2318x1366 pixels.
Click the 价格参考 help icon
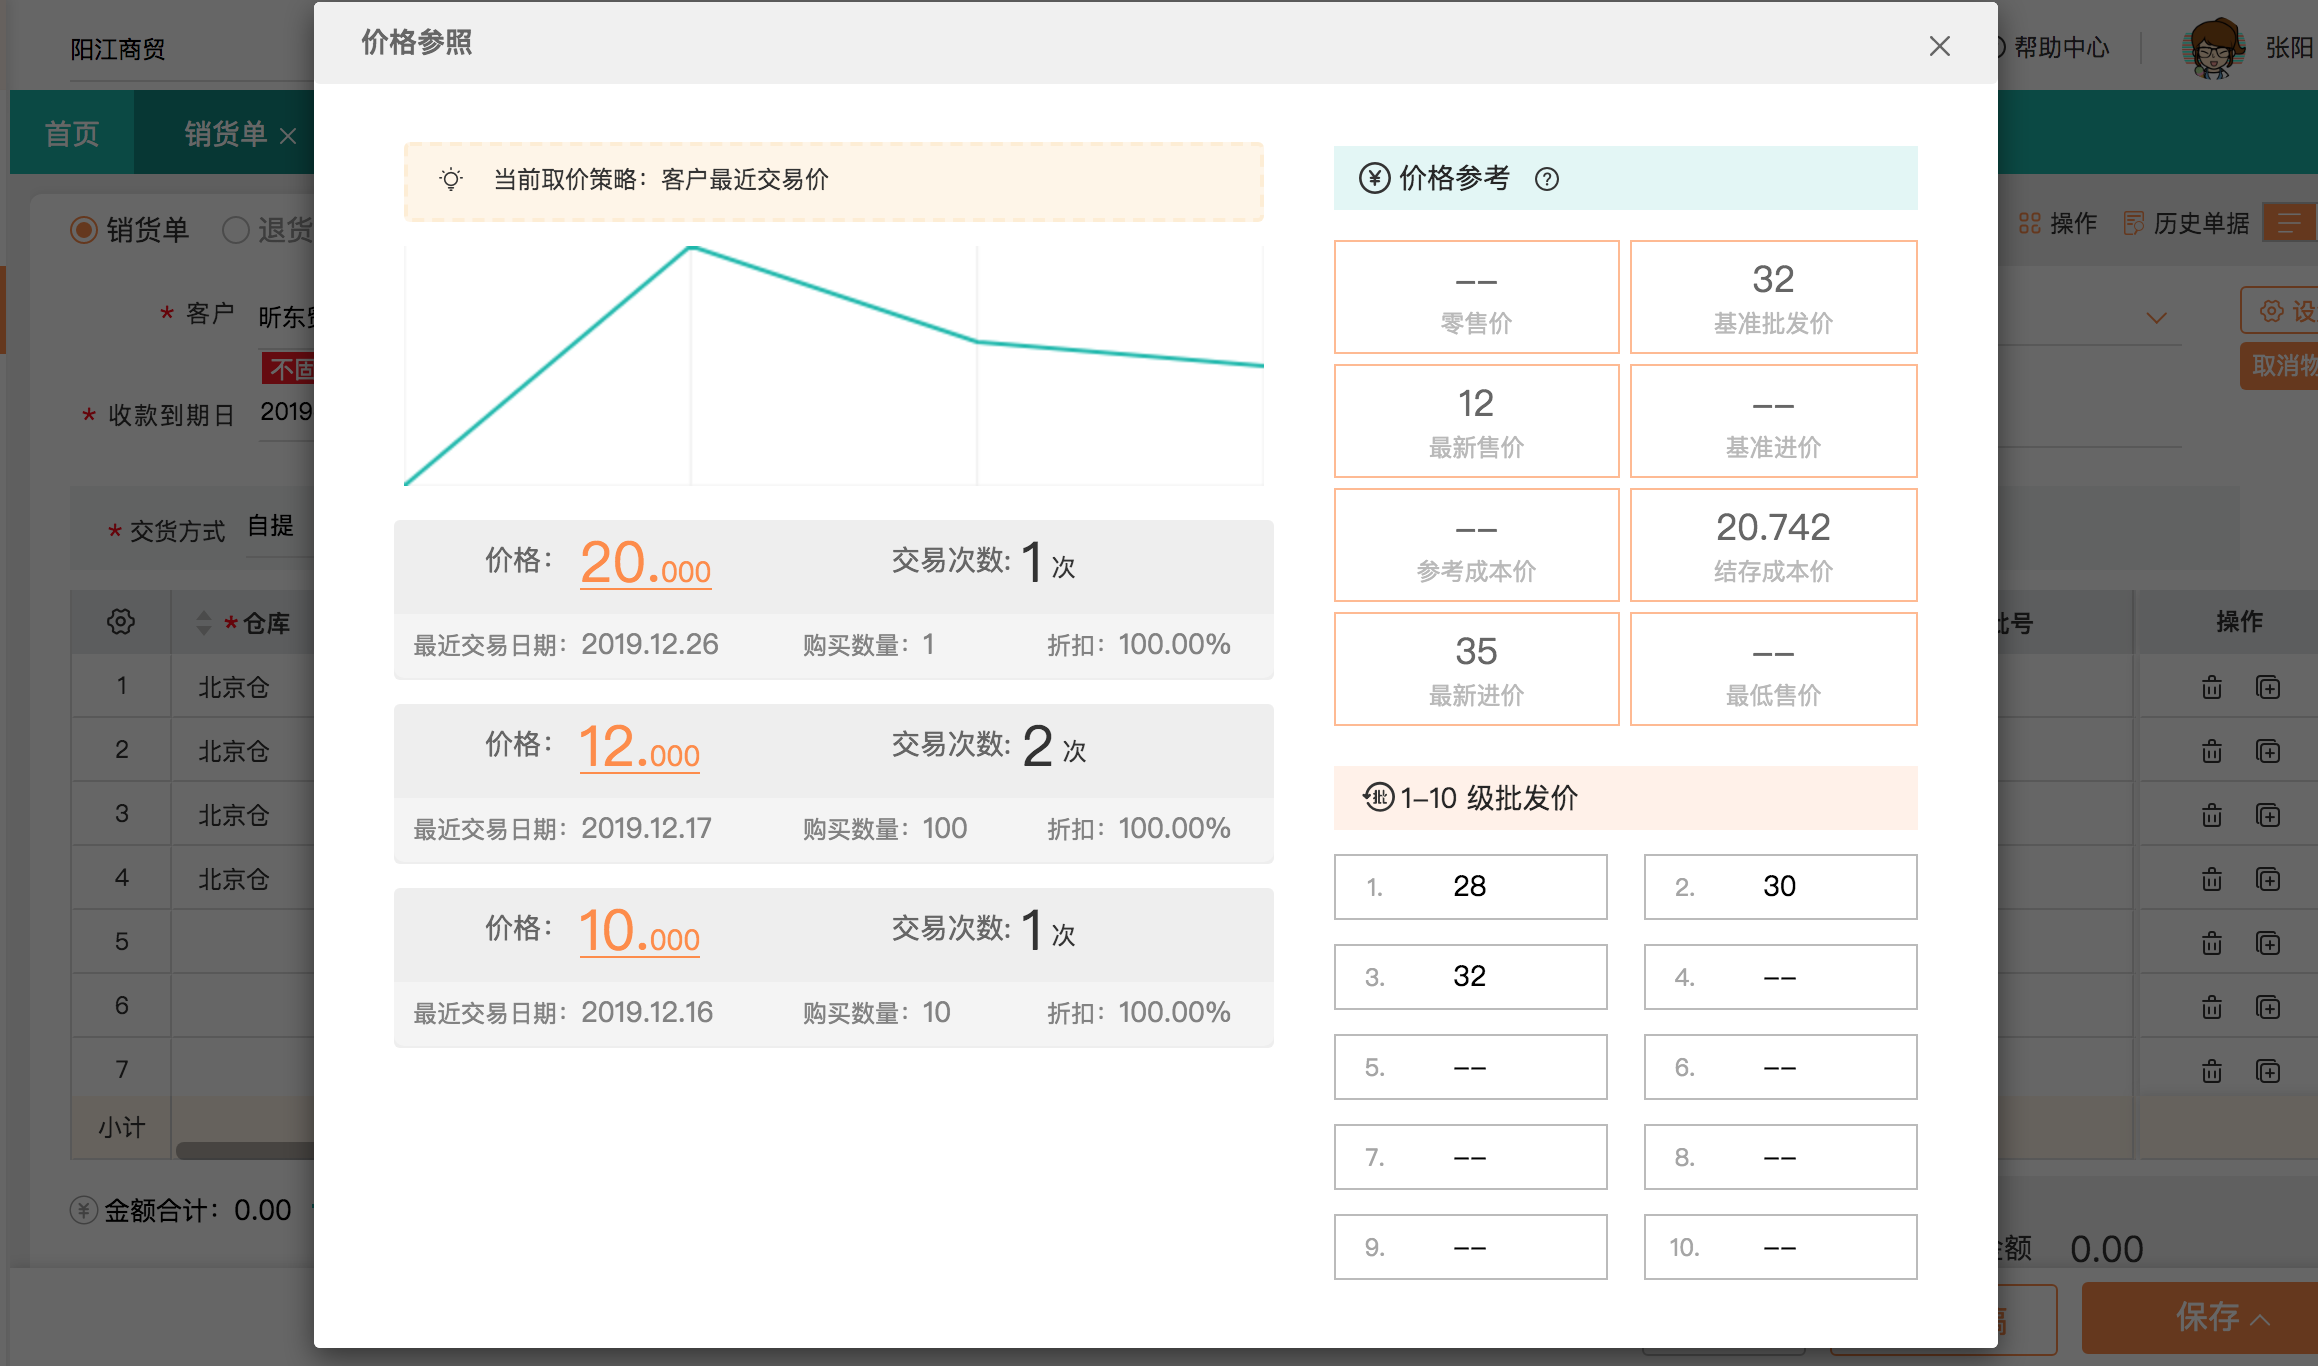click(x=1546, y=181)
